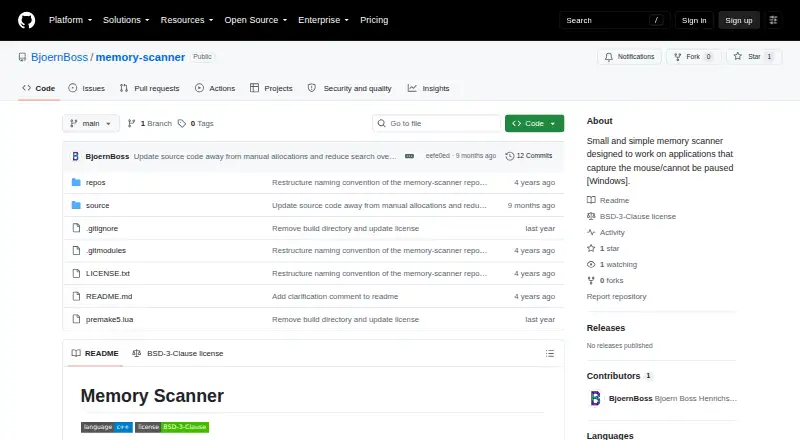Click the license BSD-3-Clause badge
This screenshot has height=440, width=800.
[172, 427]
